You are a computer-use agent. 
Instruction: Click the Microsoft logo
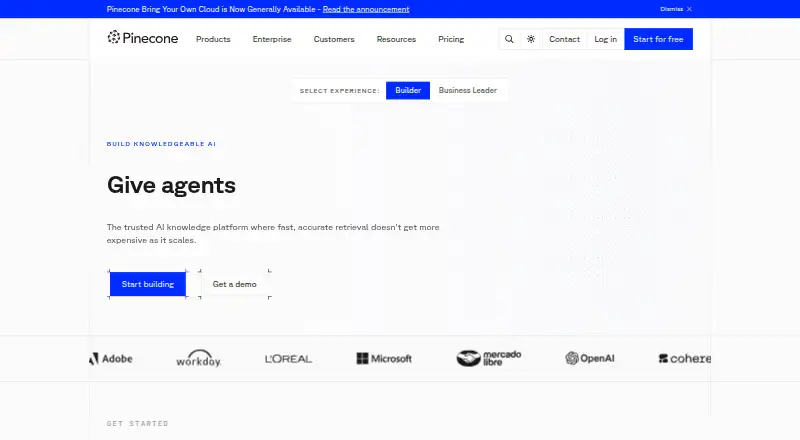click(x=384, y=359)
